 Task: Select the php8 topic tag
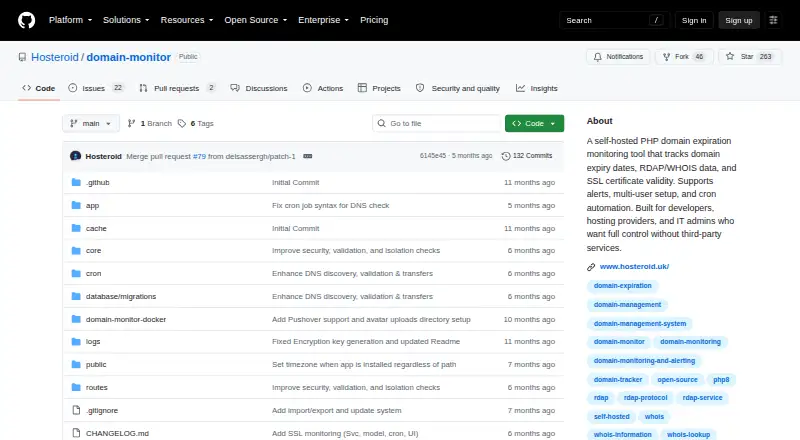[x=721, y=380]
